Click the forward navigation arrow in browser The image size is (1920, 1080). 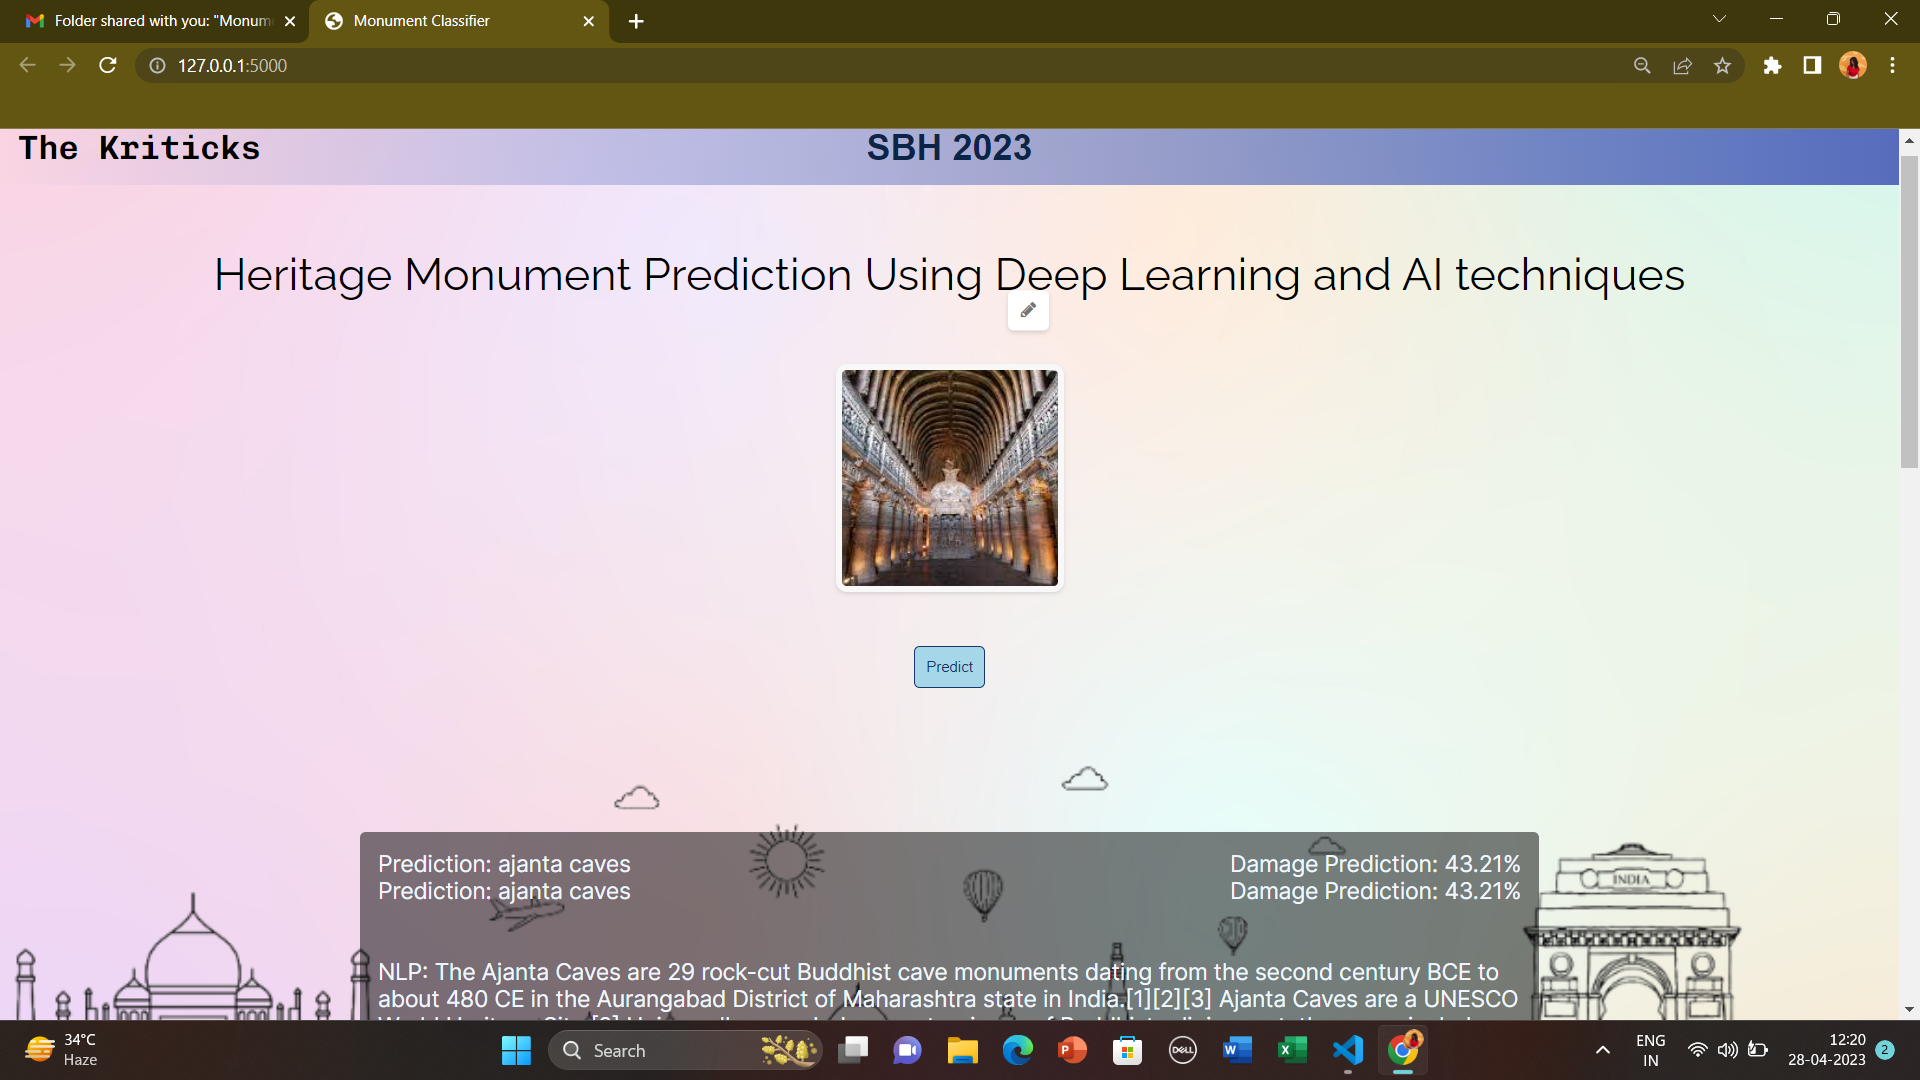[x=66, y=65]
